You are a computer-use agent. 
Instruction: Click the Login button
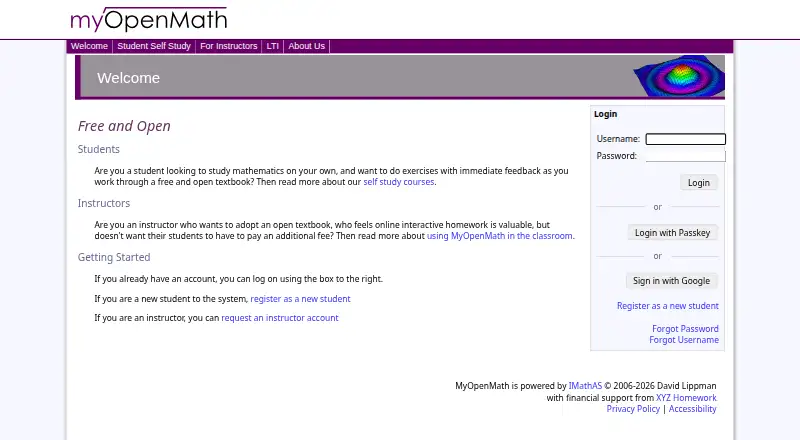click(x=698, y=183)
